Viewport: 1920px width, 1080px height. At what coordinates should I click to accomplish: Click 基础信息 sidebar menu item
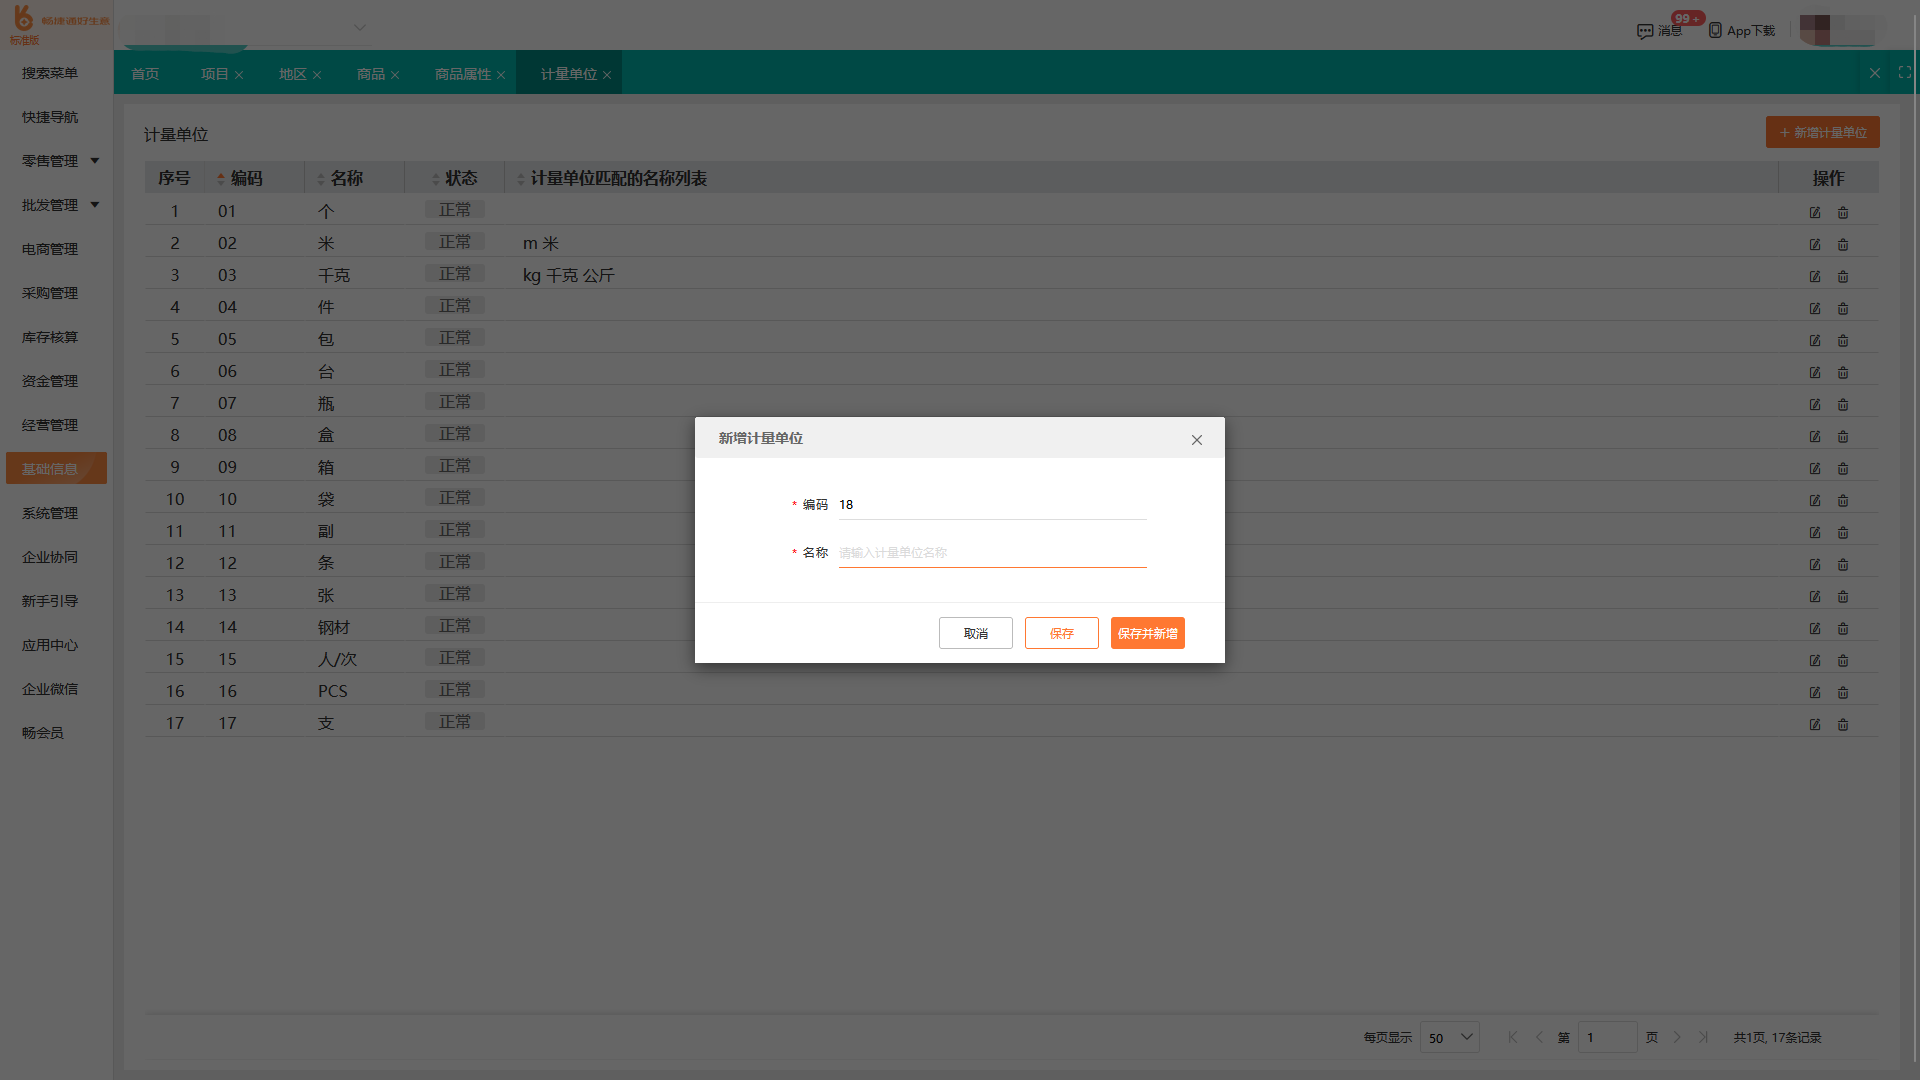51,468
